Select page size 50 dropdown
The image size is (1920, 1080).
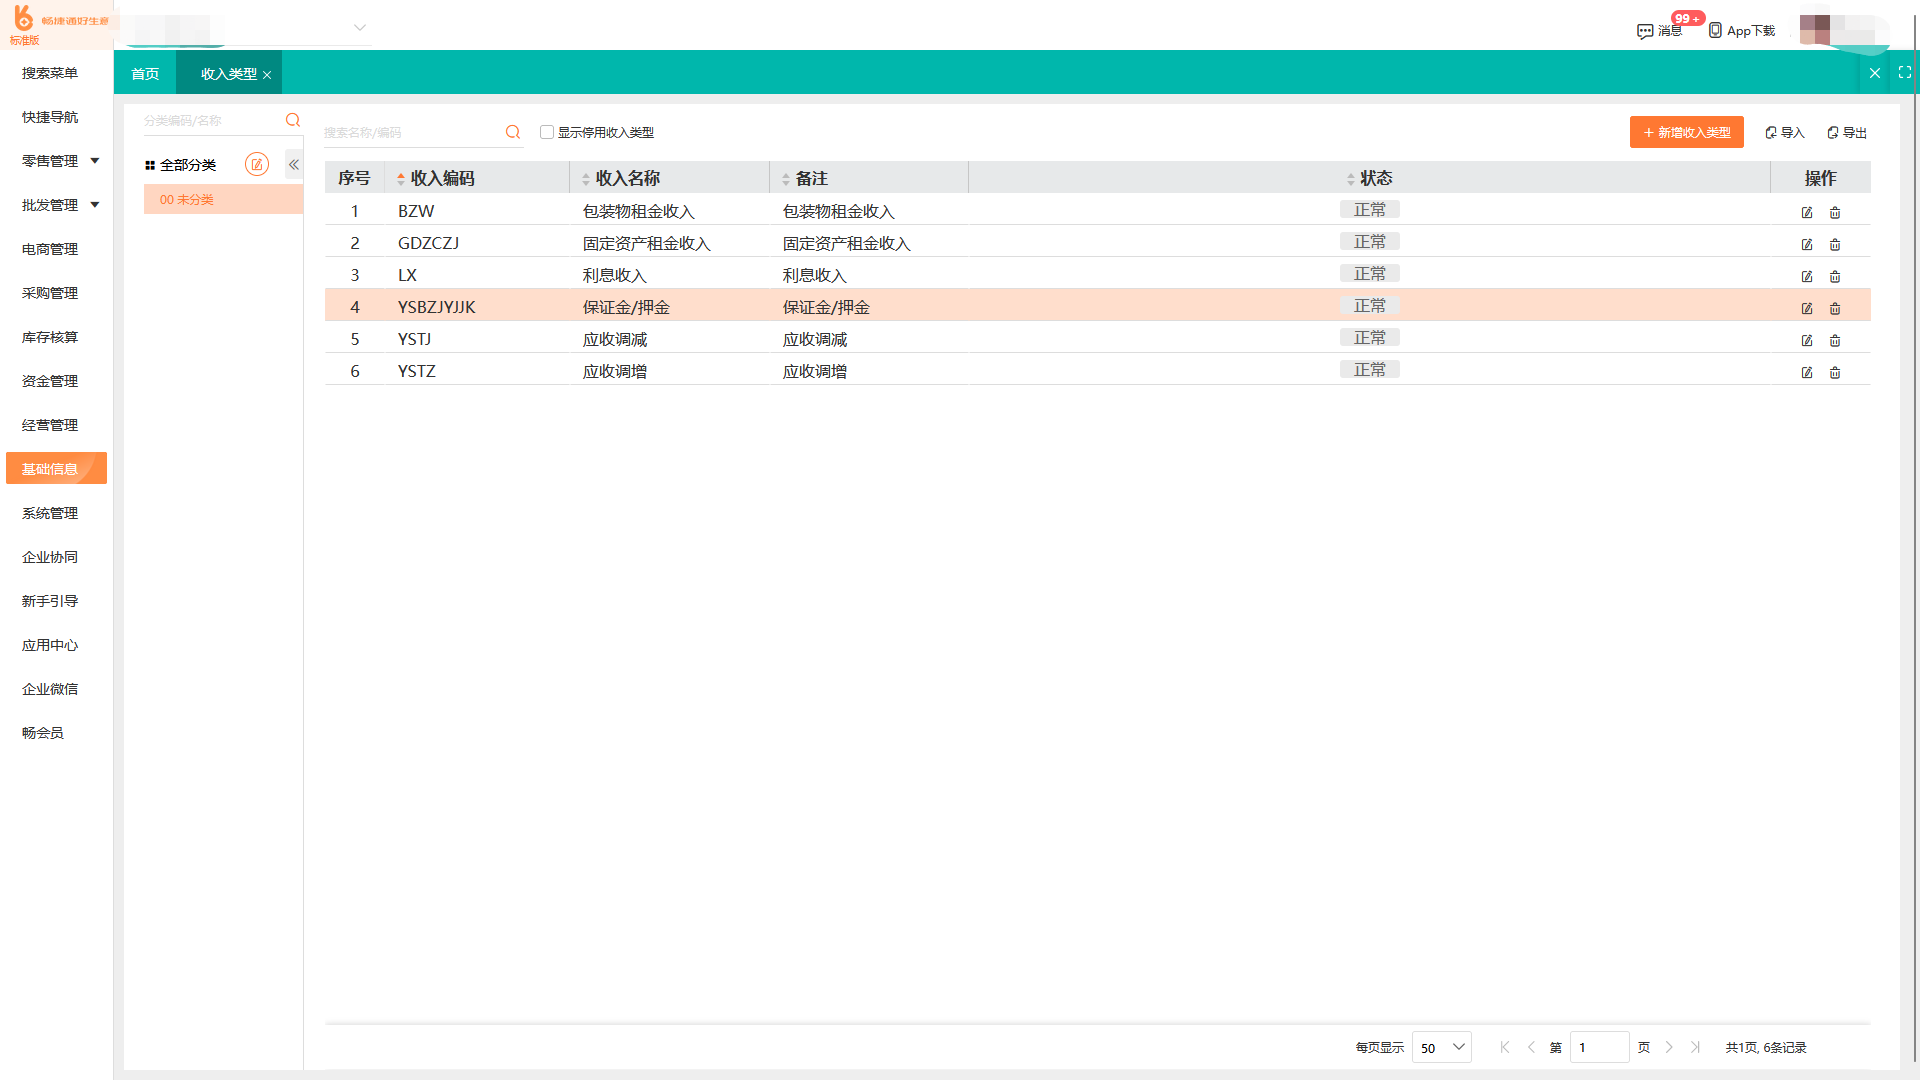tap(1440, 1047)
